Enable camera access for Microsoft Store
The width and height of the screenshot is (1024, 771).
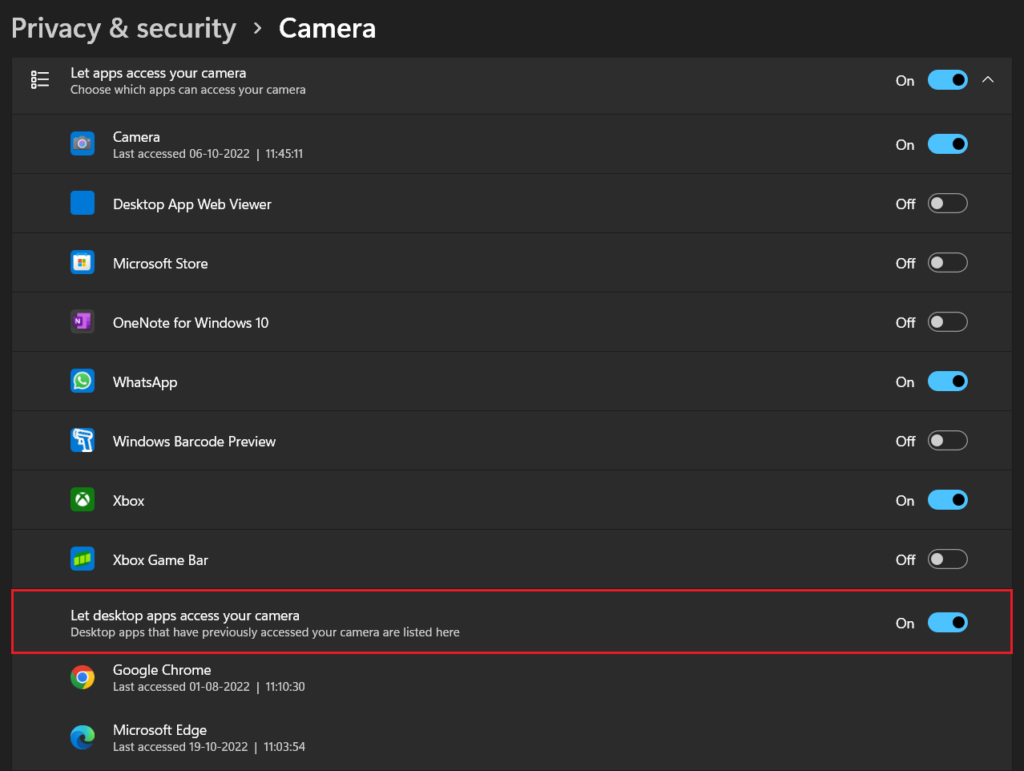948,262
